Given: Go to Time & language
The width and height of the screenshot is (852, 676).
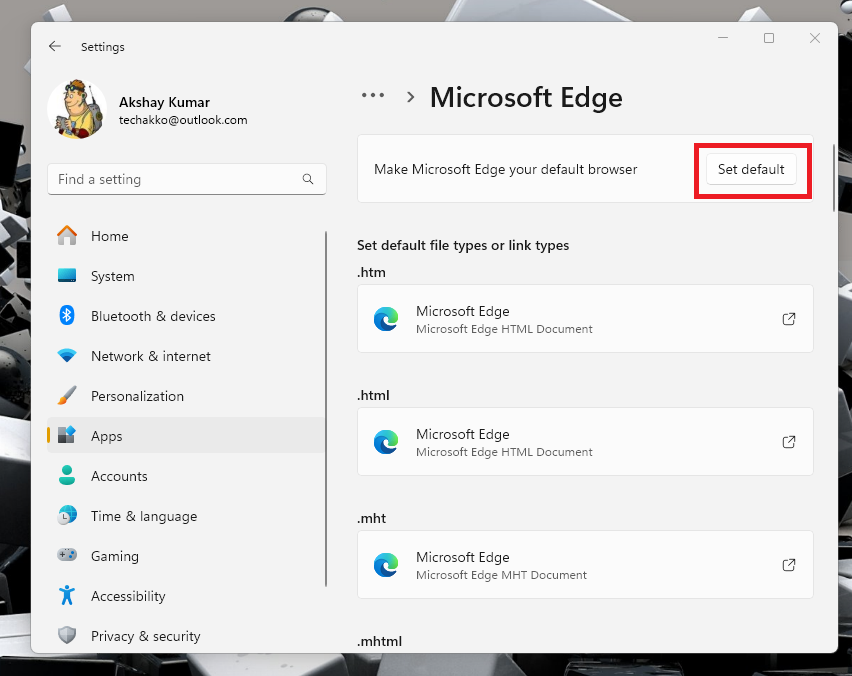Looking at the screenshot, I should pos(186,516).
